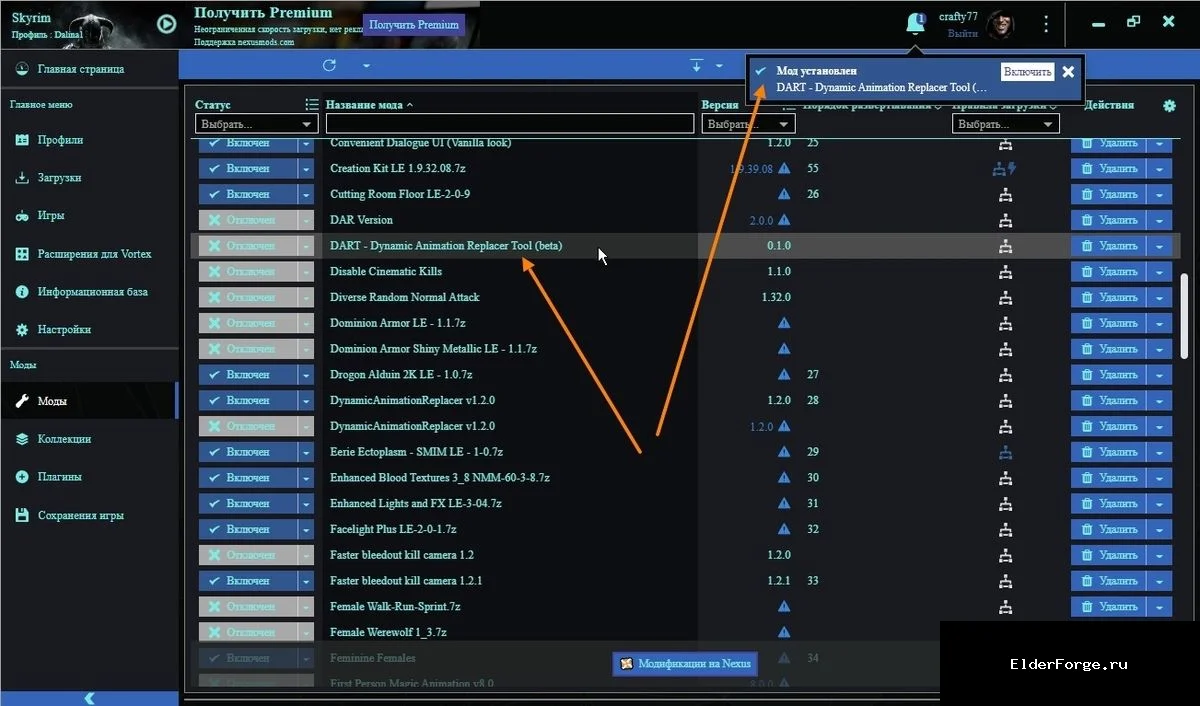Click the Get Premium button
This screenshot has width=1200, height=706.
(414, 24)
